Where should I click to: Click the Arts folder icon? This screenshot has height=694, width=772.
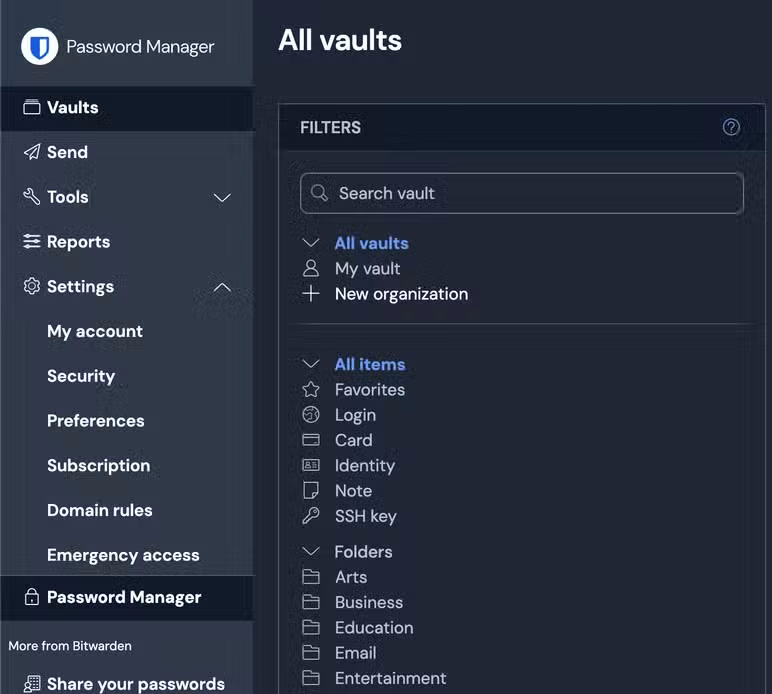click(x=311, y=577)
